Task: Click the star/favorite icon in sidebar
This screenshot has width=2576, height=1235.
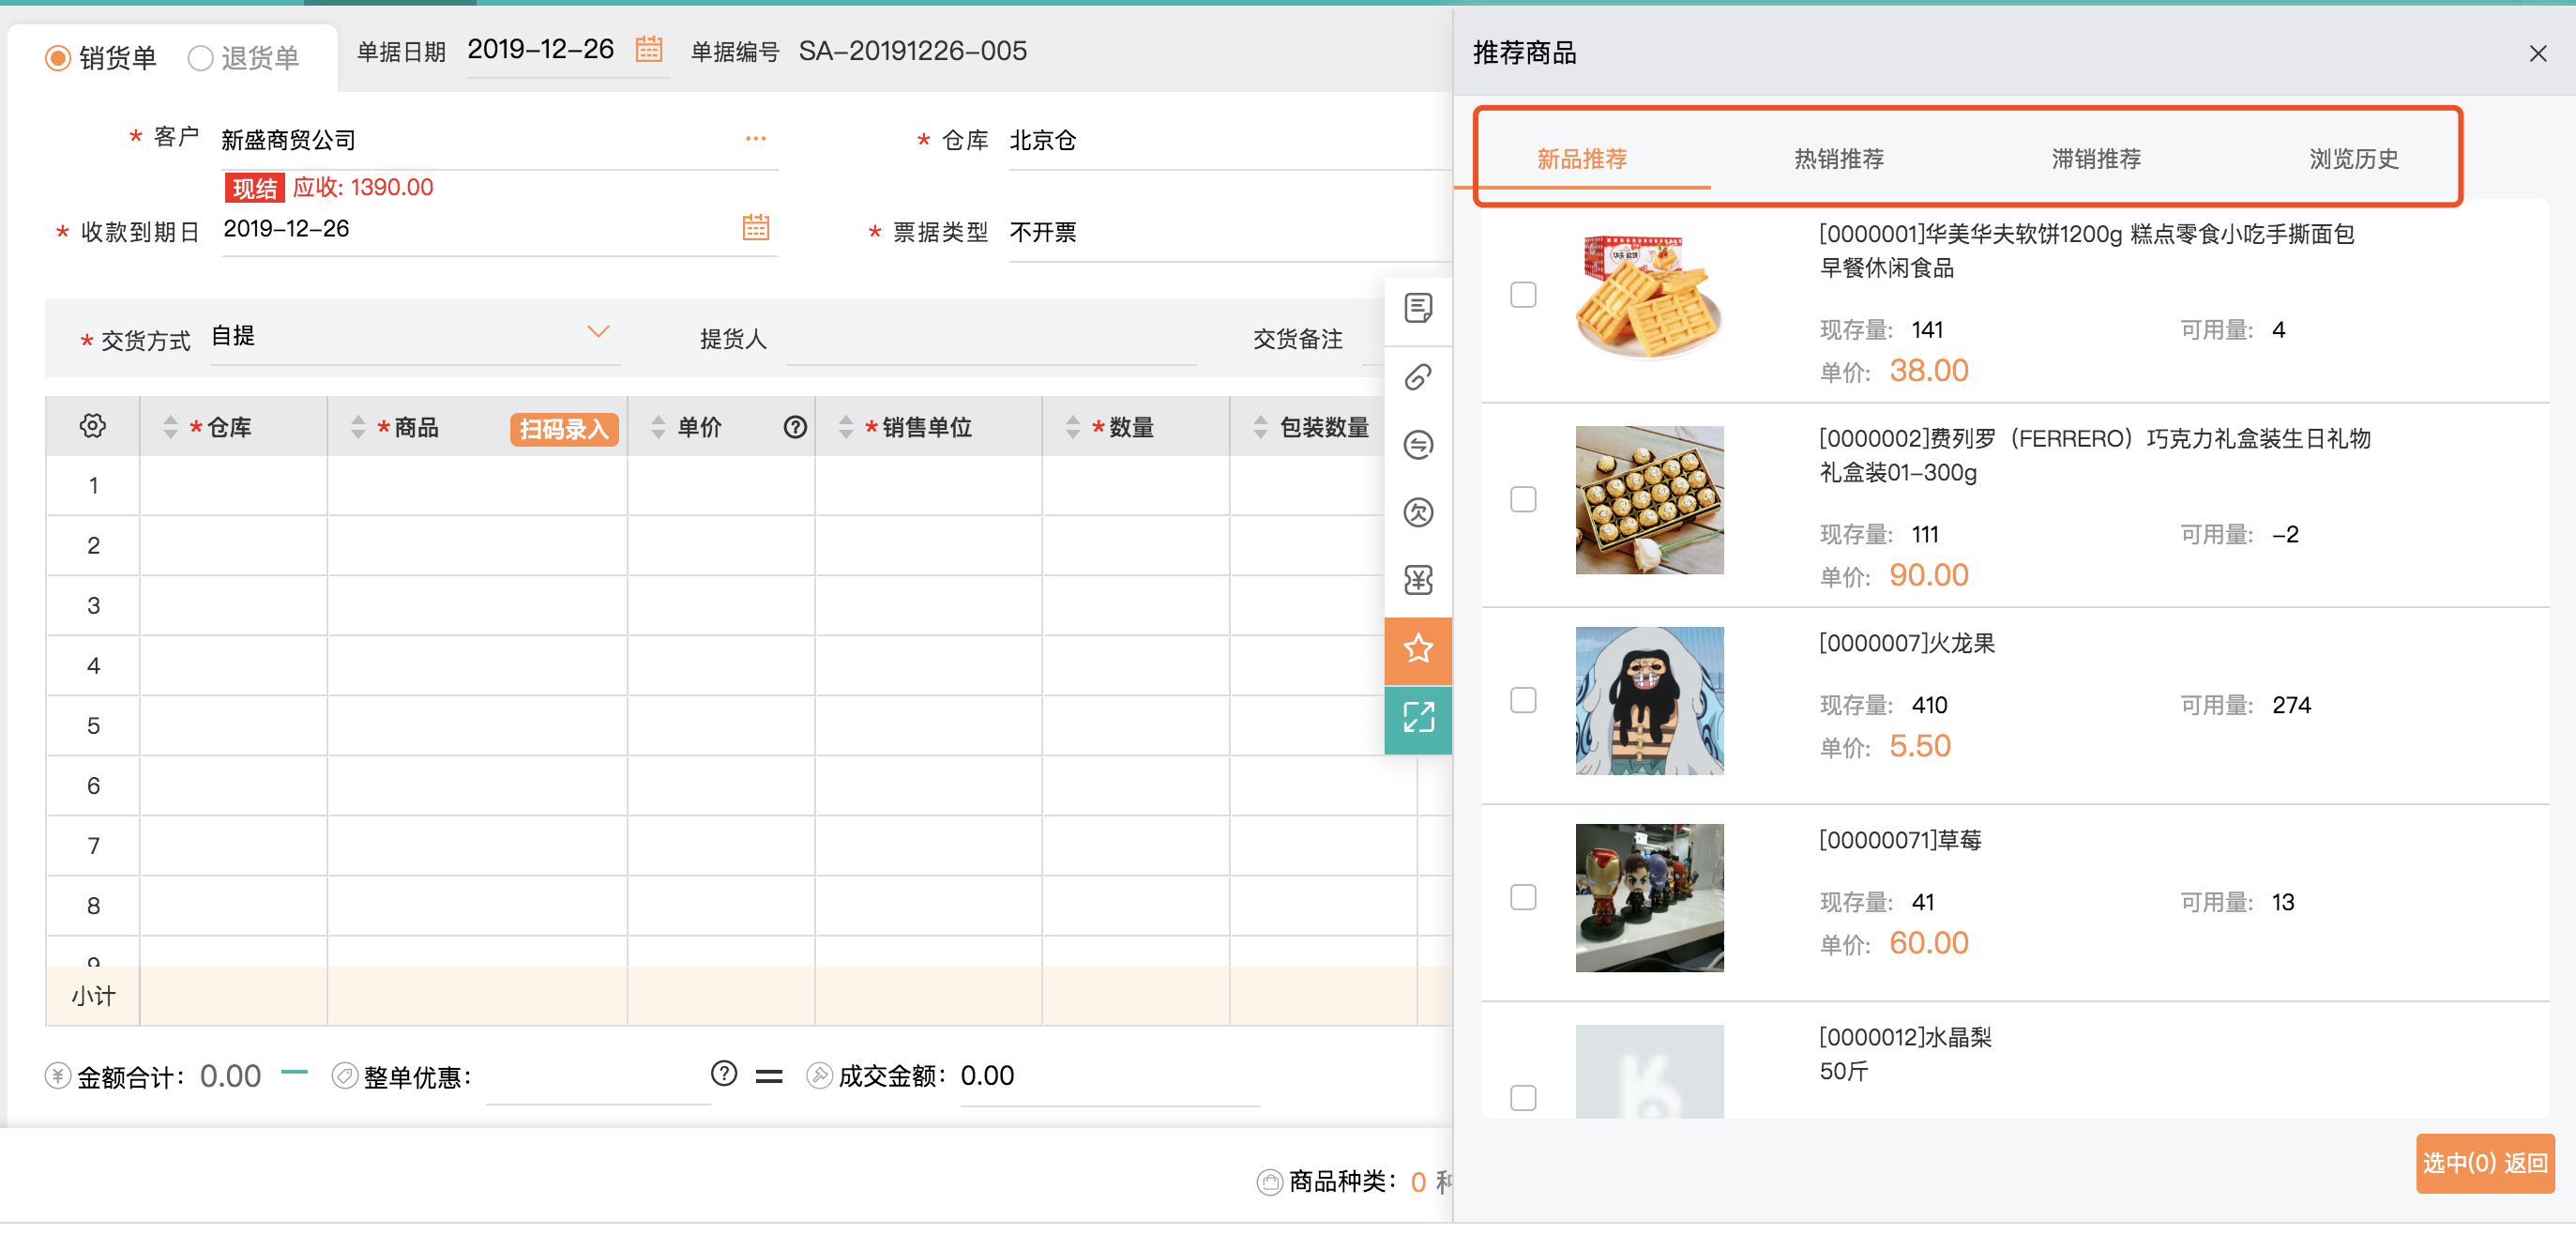Action: click(x=1417, y=649)
